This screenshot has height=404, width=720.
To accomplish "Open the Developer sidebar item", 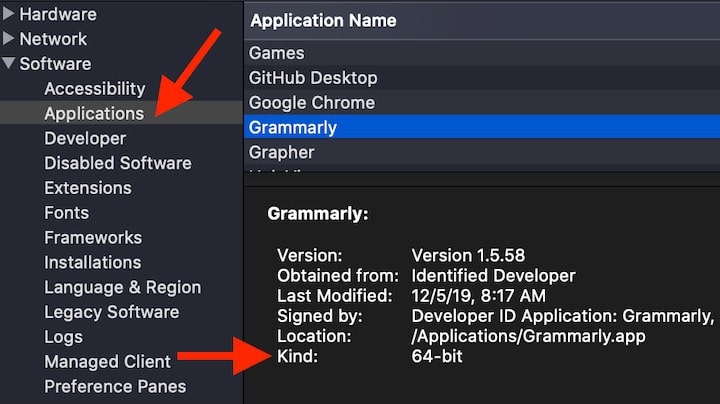I will tap(85, 138).
